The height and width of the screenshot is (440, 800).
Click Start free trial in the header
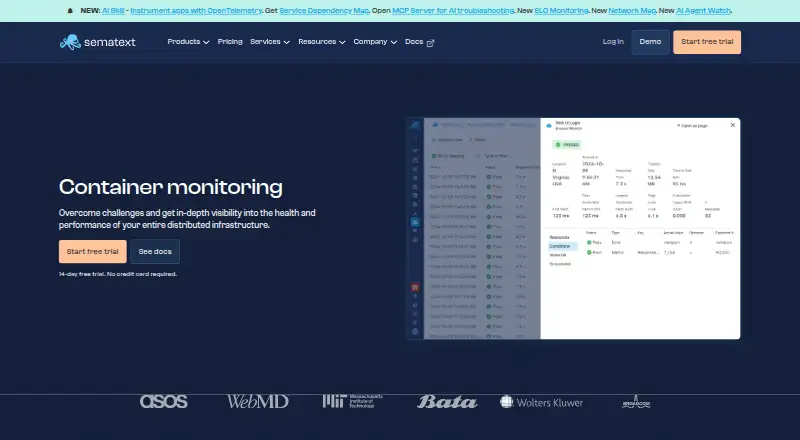[707, 42]
